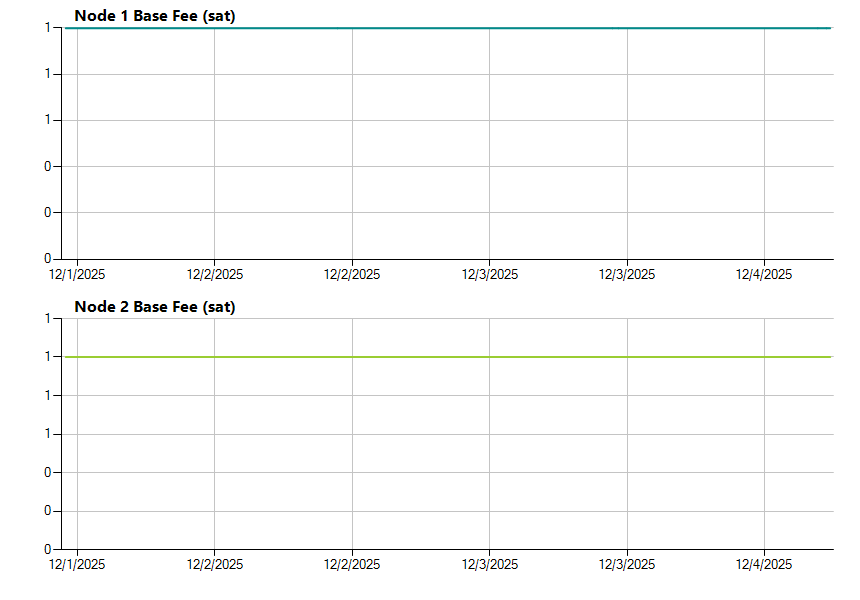Click the teal data line in Node 1 chart

448,28
